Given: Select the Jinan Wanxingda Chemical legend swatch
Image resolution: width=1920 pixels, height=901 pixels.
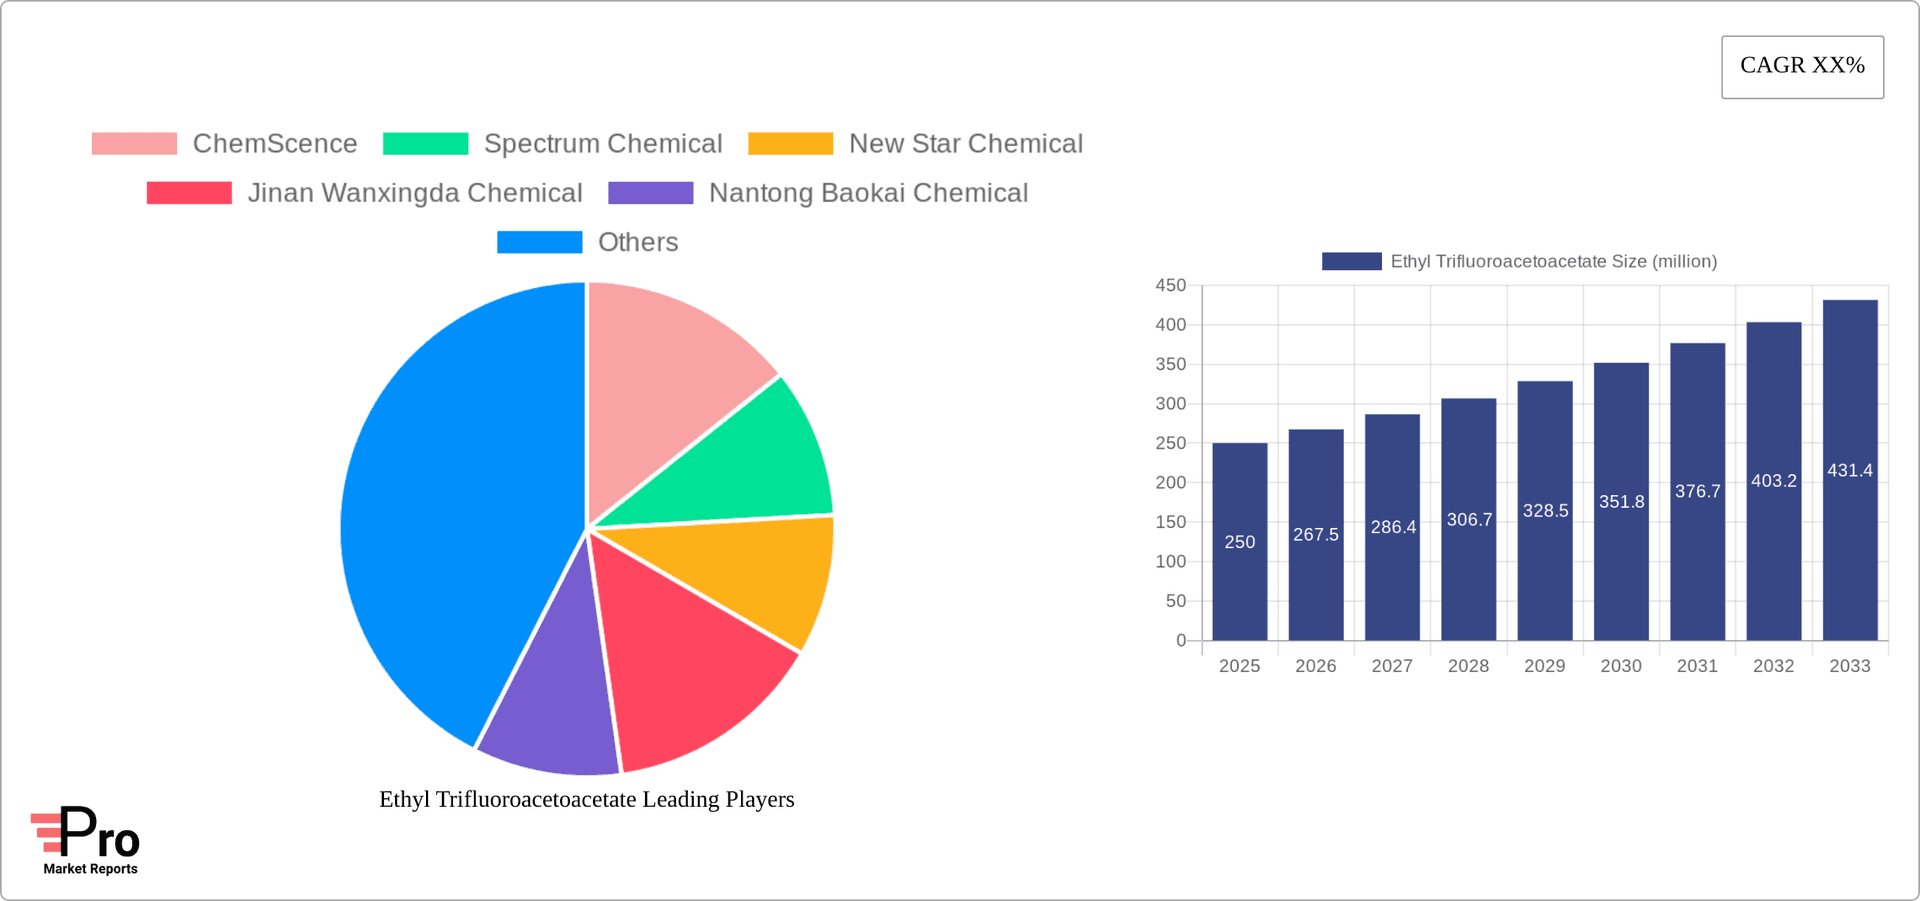Looking at the screenshot, I should [188, 192].
